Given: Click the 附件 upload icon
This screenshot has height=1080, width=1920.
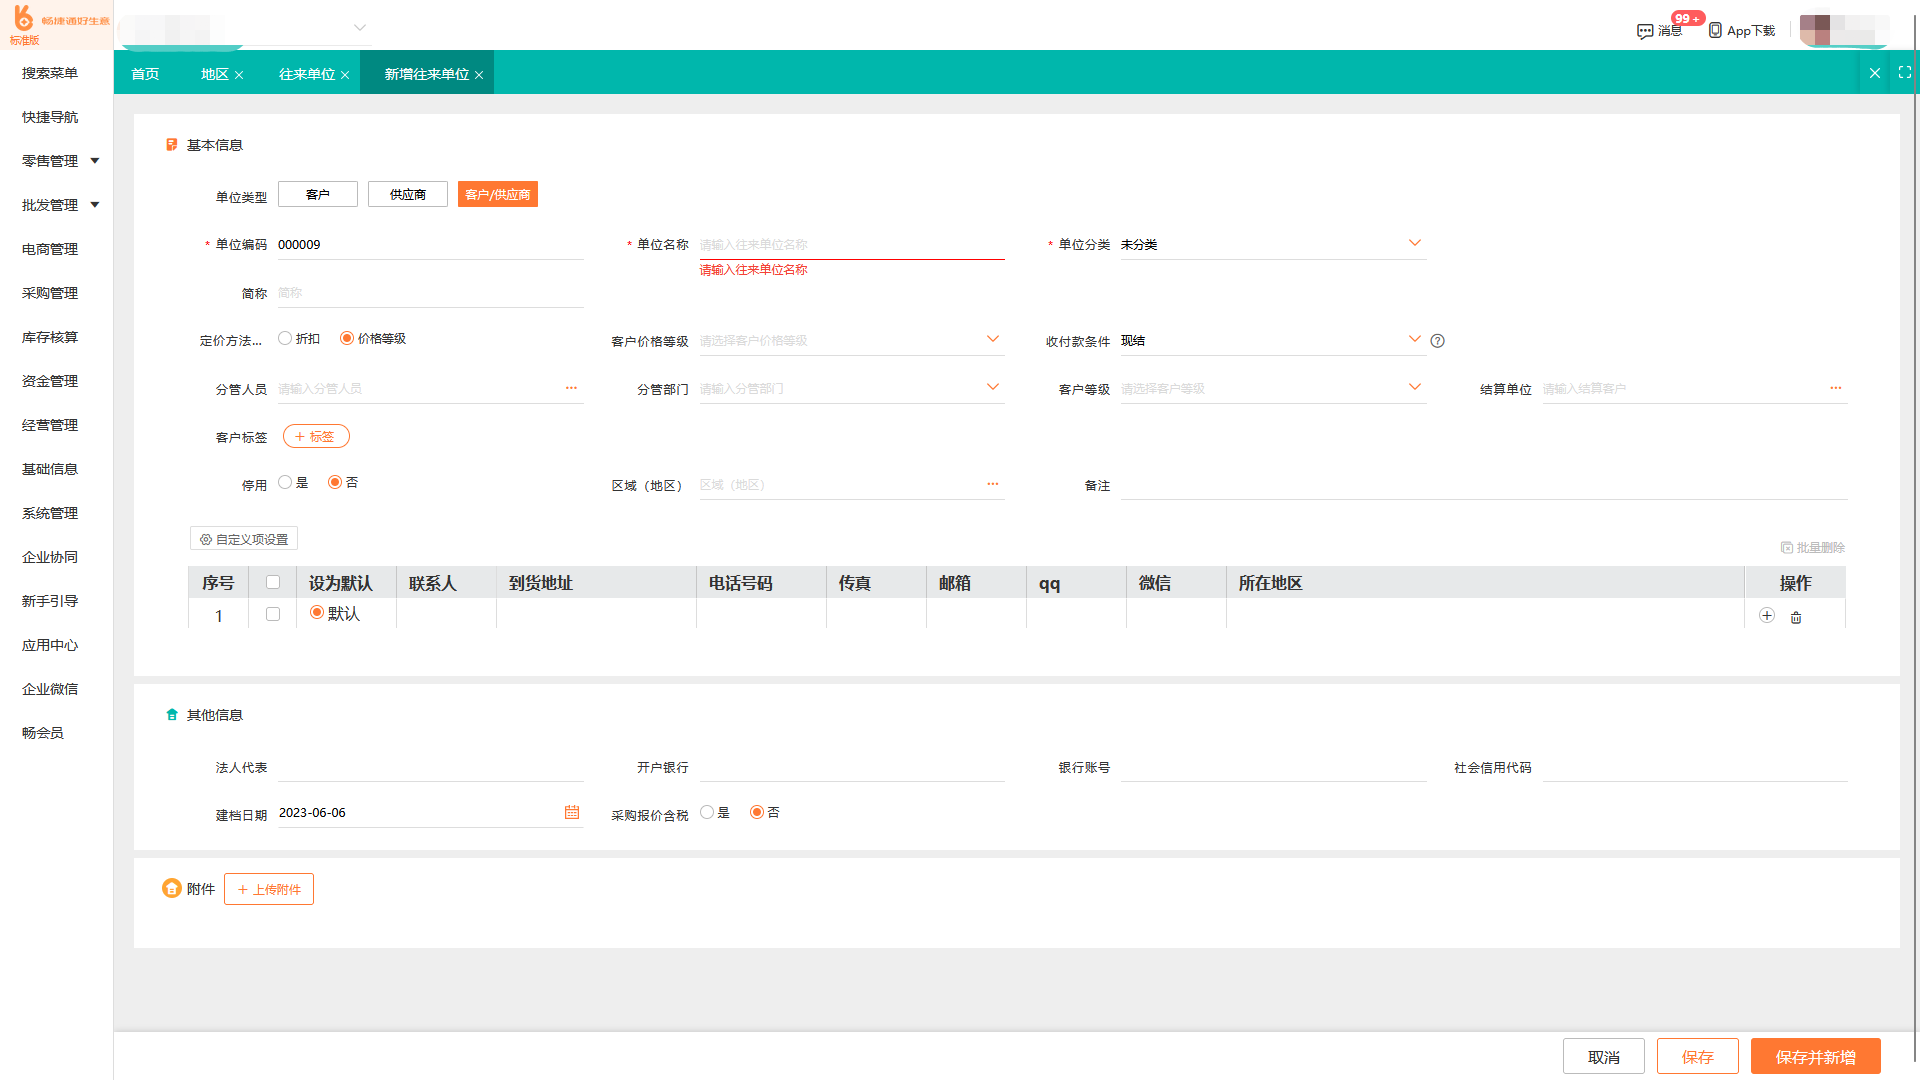Looking at the screenshot, I should pos(268,889).
